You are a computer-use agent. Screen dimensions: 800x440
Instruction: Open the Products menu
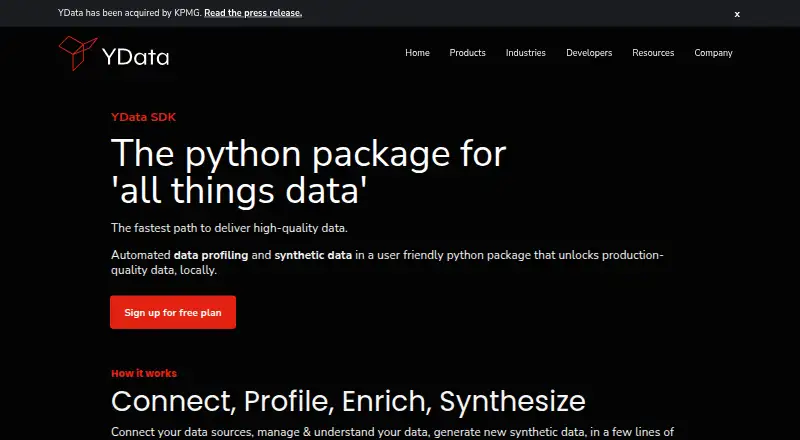pyautogui.click(x=467, y=53)
